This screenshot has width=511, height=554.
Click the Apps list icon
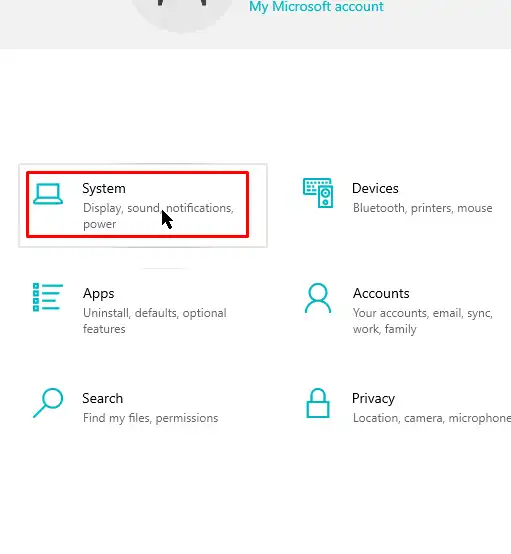48,297
